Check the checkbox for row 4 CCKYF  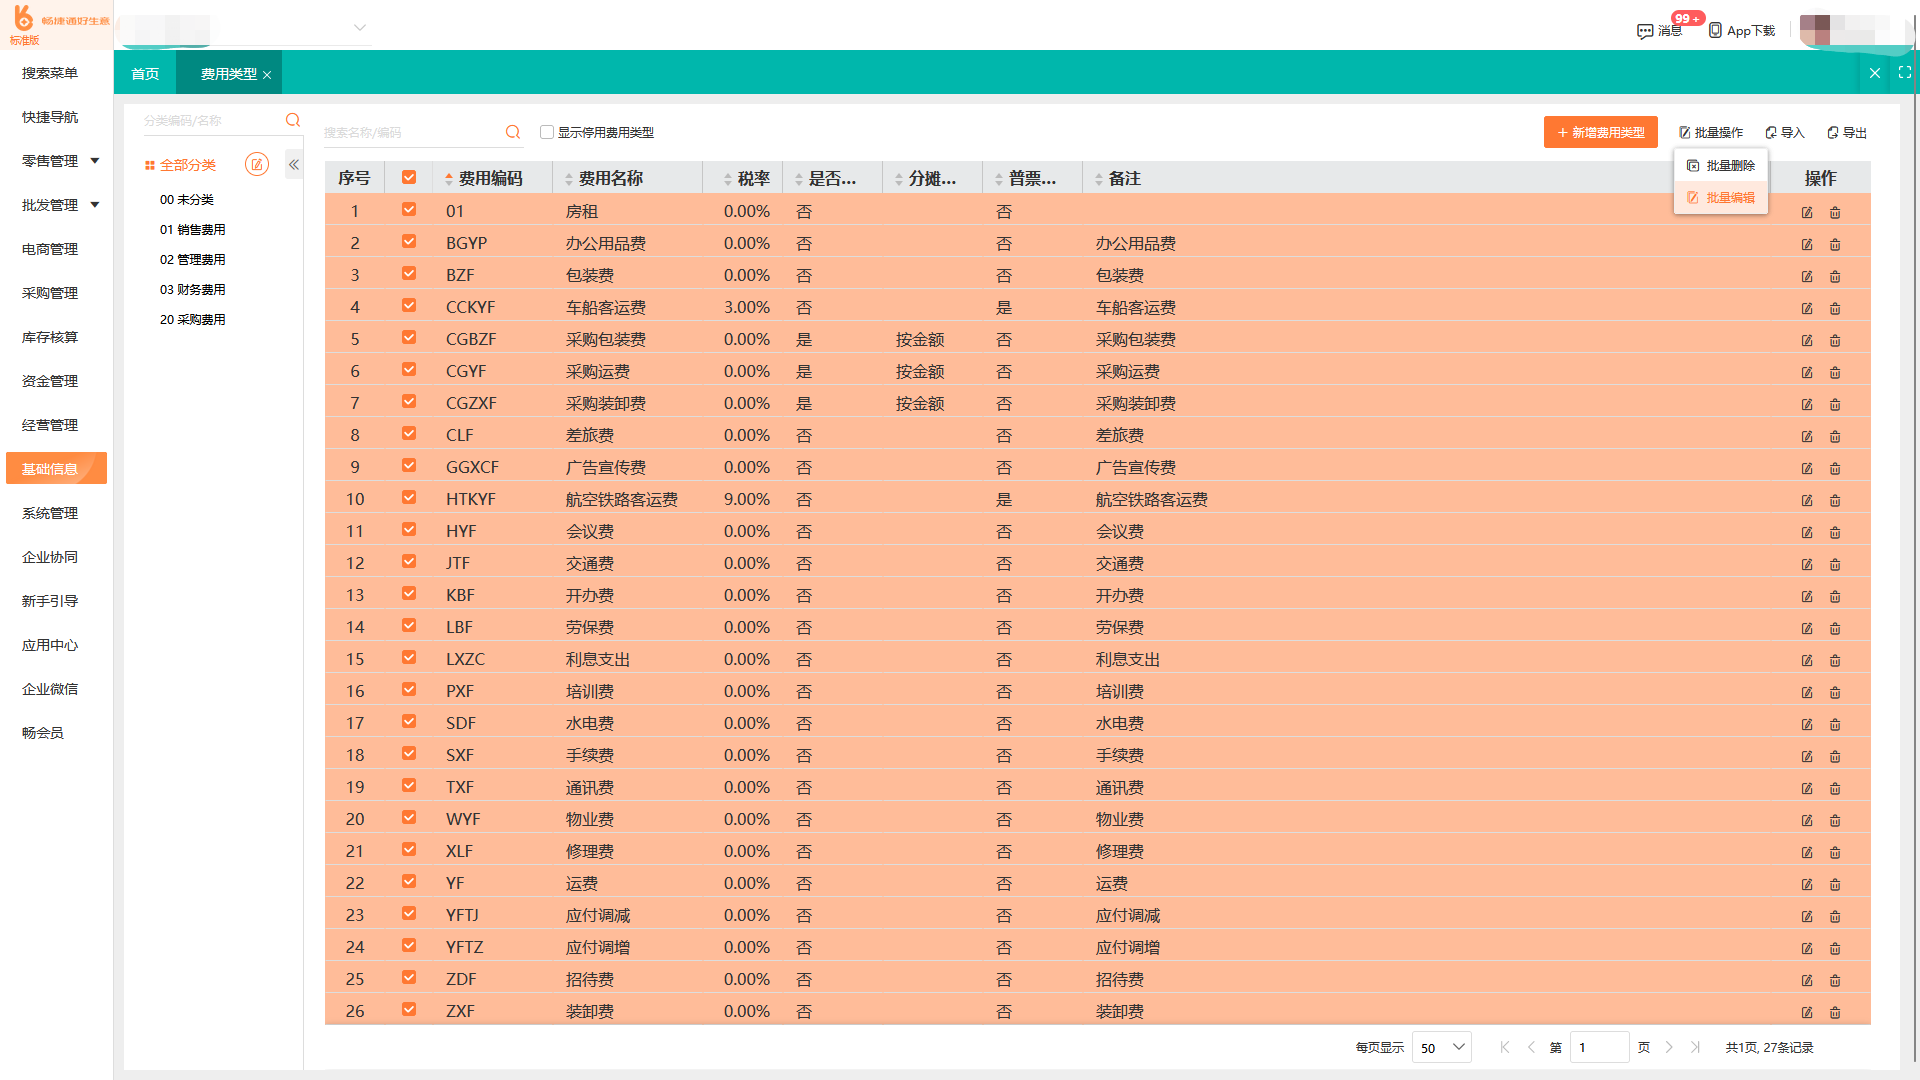click(409, 306)
